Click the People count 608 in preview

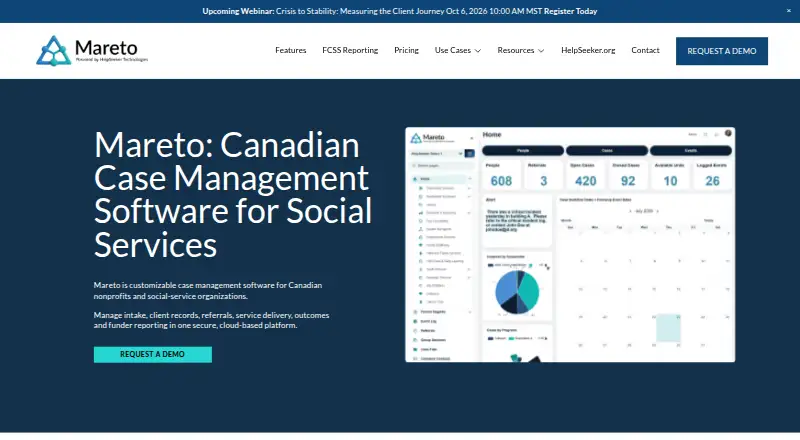point(501,181)
